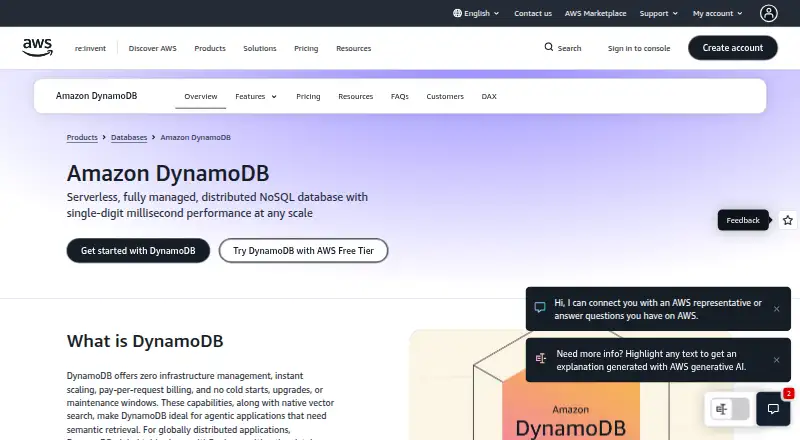Image resolution: width=800 pixels, height=440 pixels.
Task: Select the Overview tab
Action: [x=201, y=96]
